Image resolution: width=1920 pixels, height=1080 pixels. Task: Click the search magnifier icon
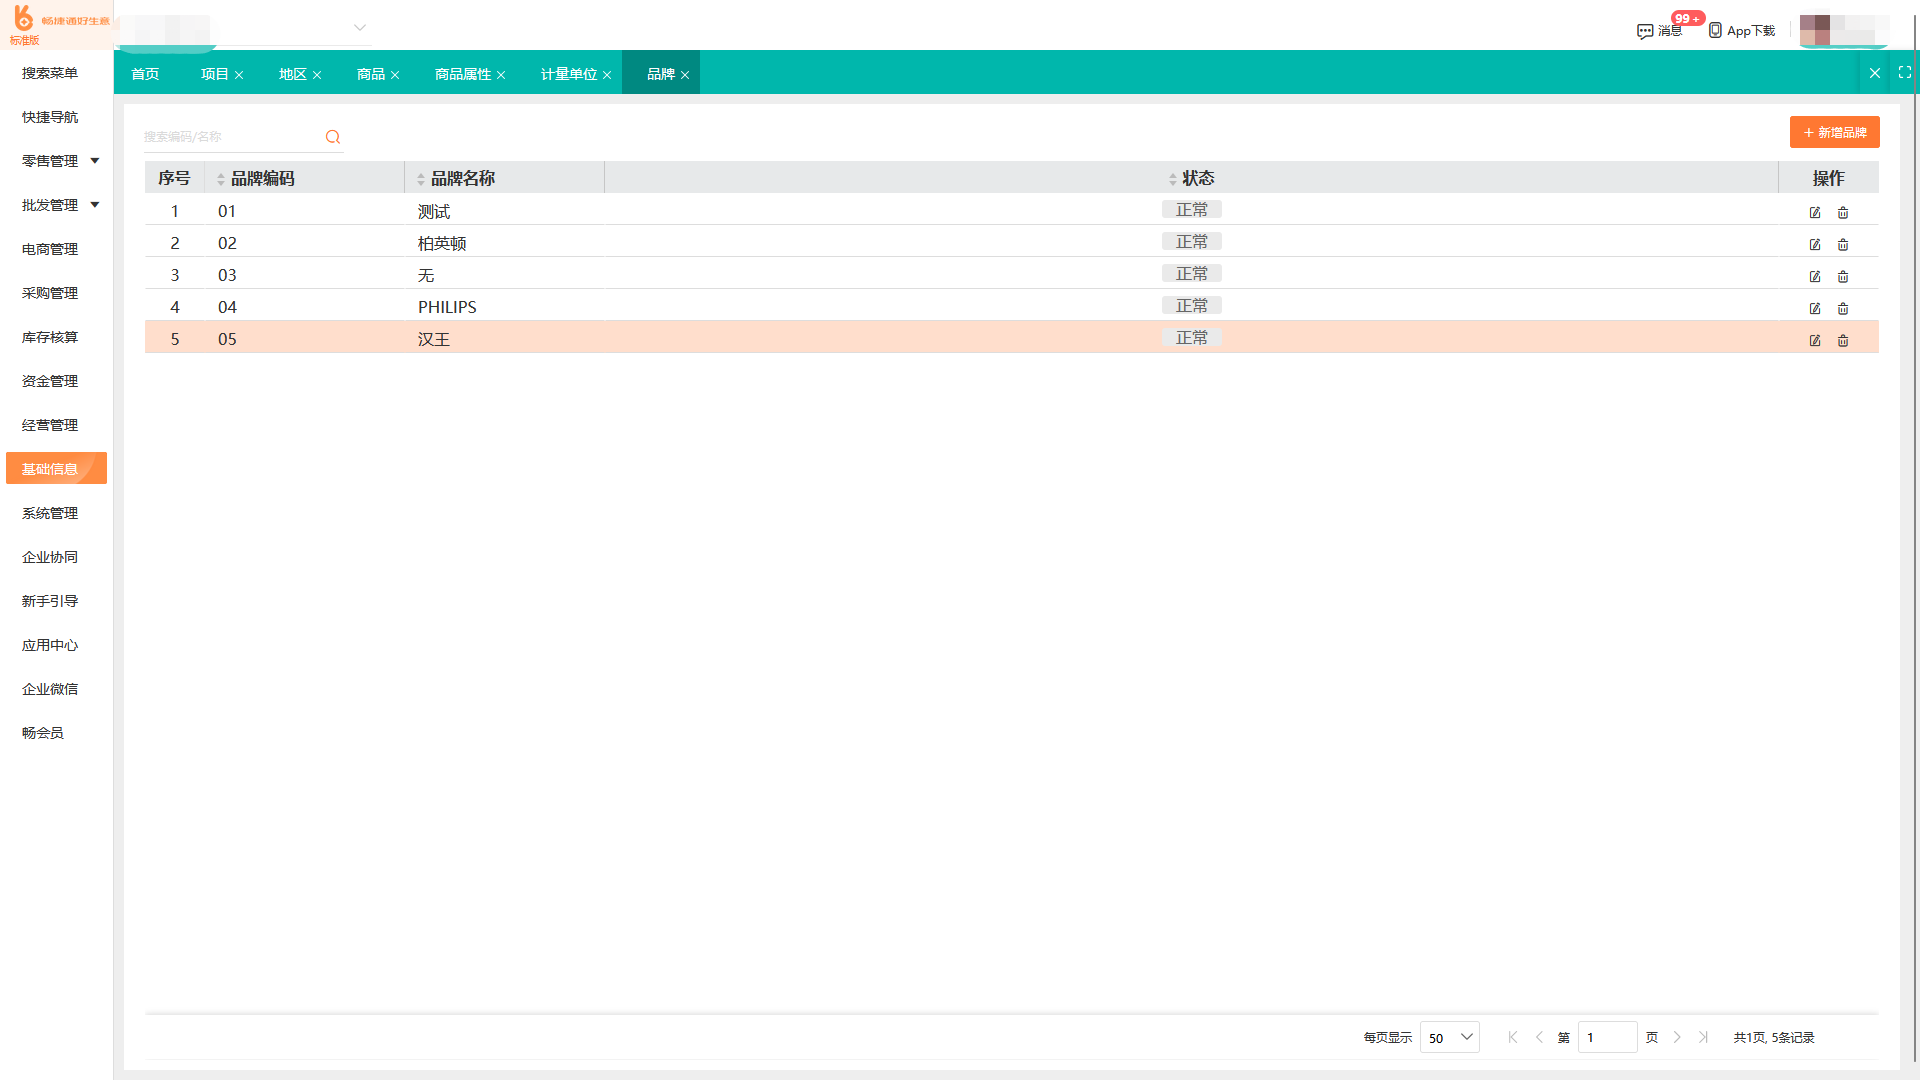(x=334, y=136)
